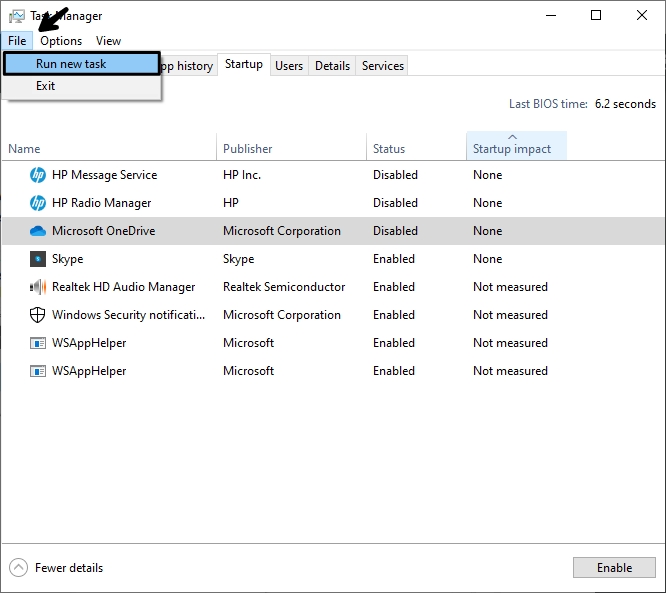Screen dimensions: 666x593
Task: Choose Exit from the File menu
Action: pos(82,86)
